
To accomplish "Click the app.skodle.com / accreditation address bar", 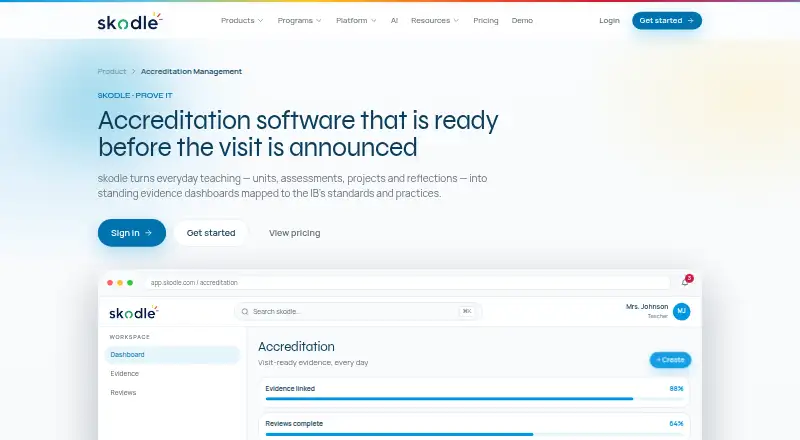I will (x=407, y=282).
